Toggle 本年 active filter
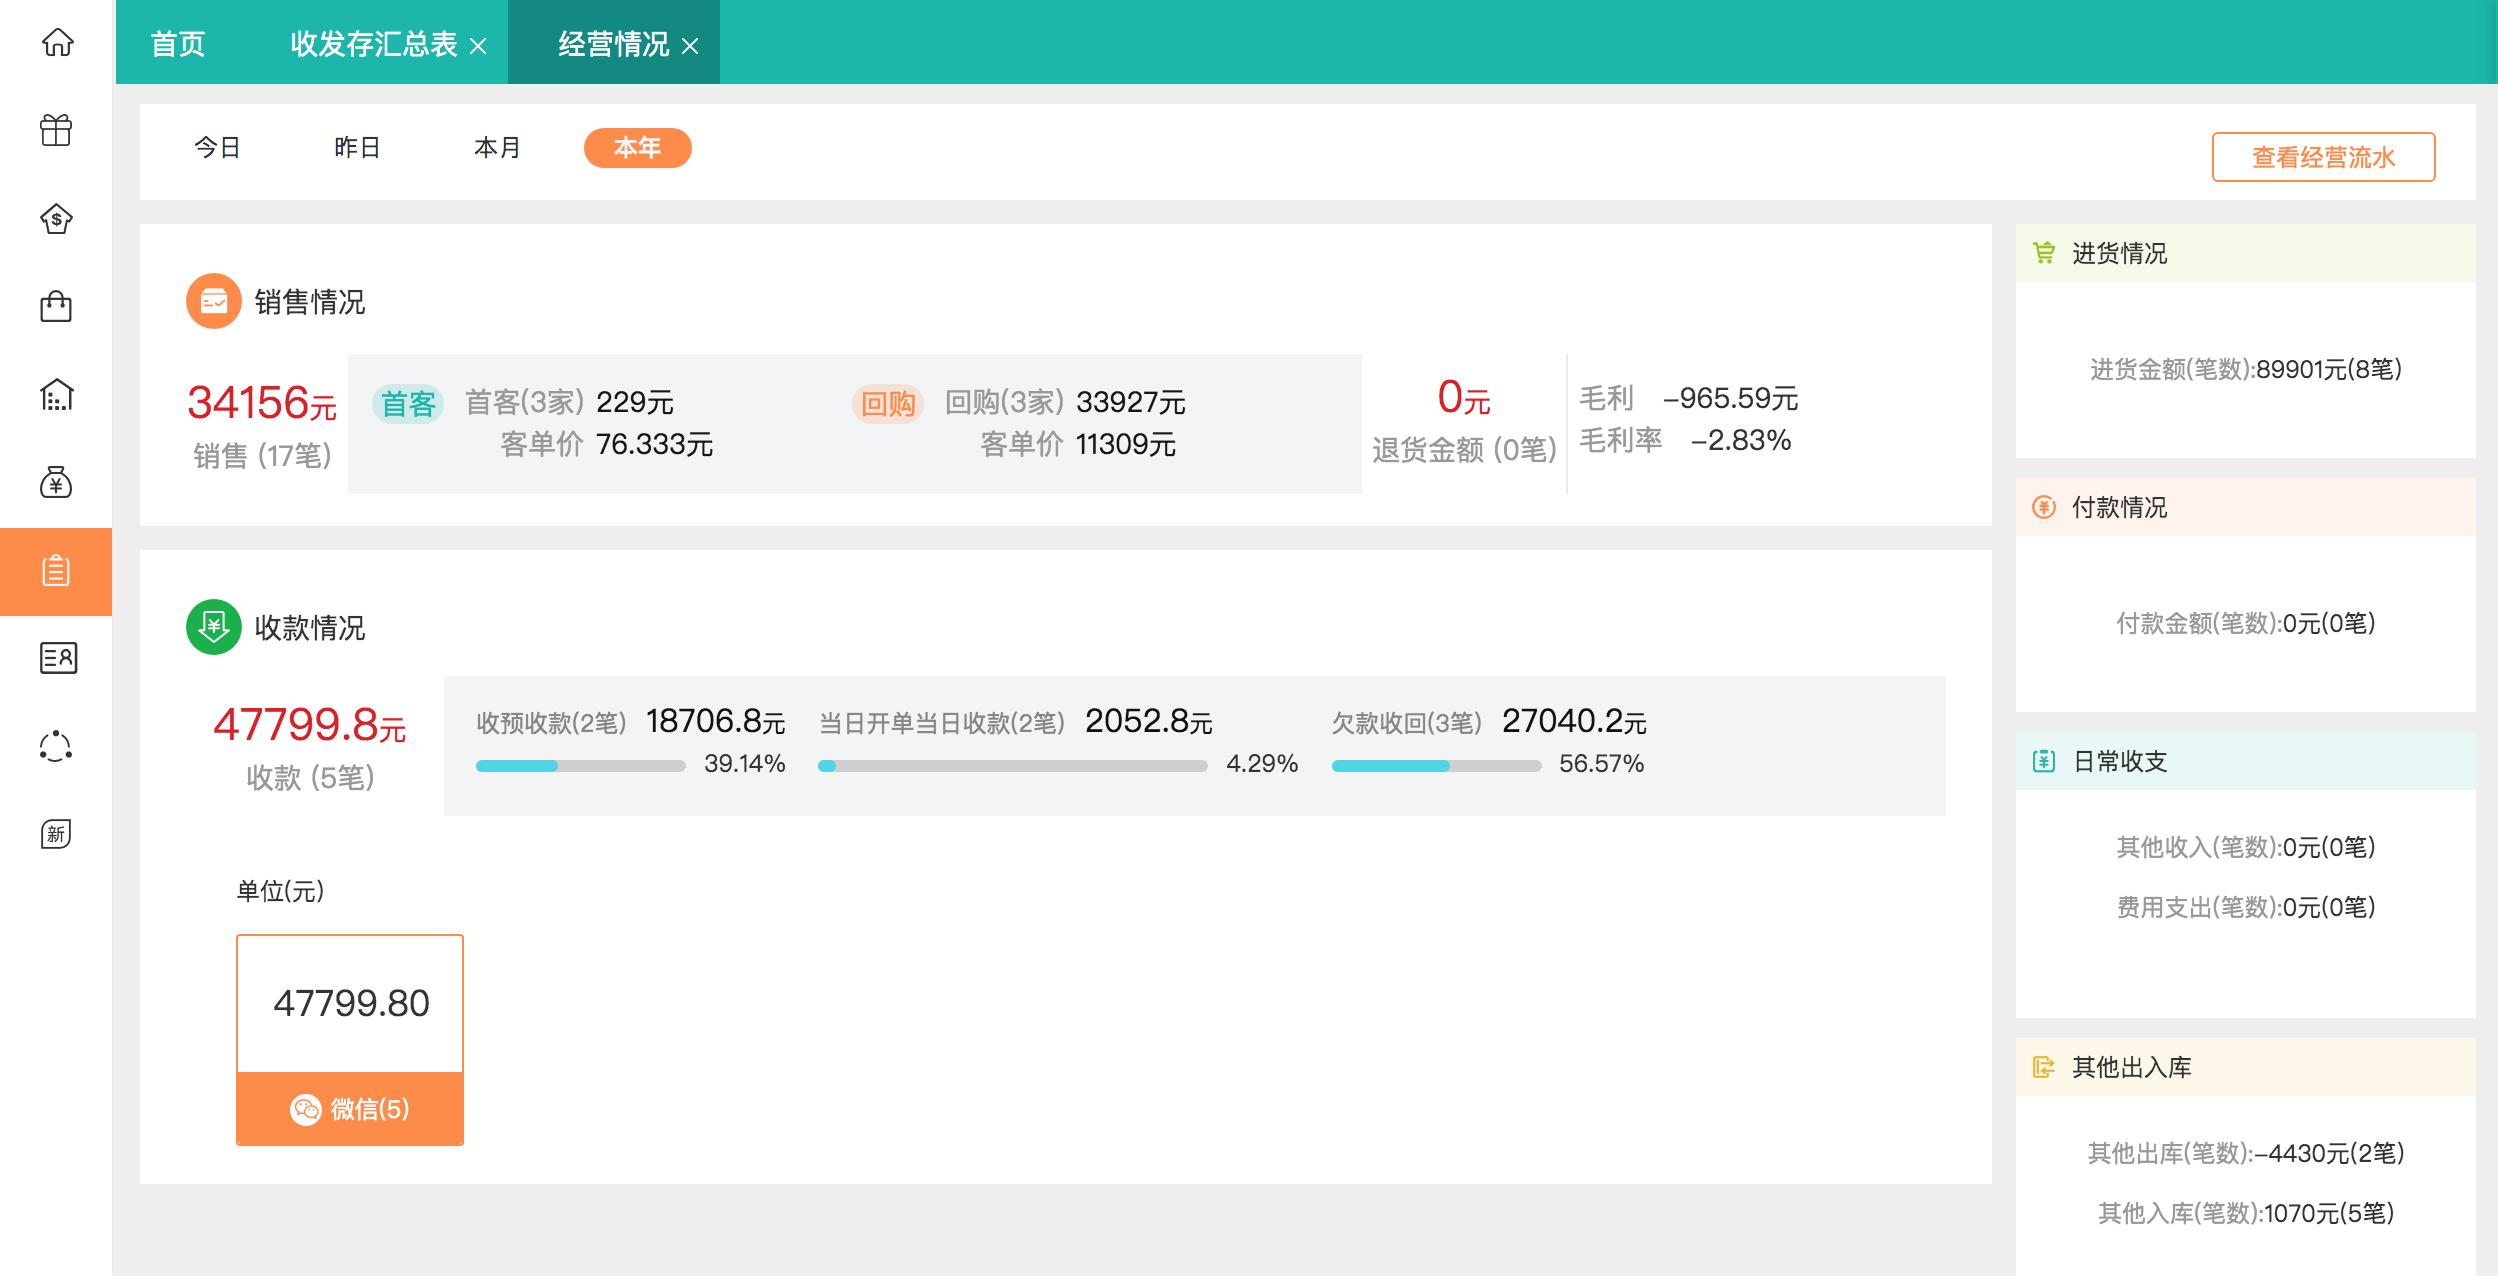The image size is (2498, 1276). tap(636, 148)
